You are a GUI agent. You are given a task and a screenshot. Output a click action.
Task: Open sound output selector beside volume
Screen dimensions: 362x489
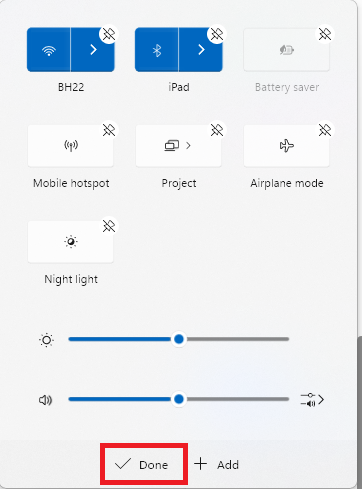point(312,399)
